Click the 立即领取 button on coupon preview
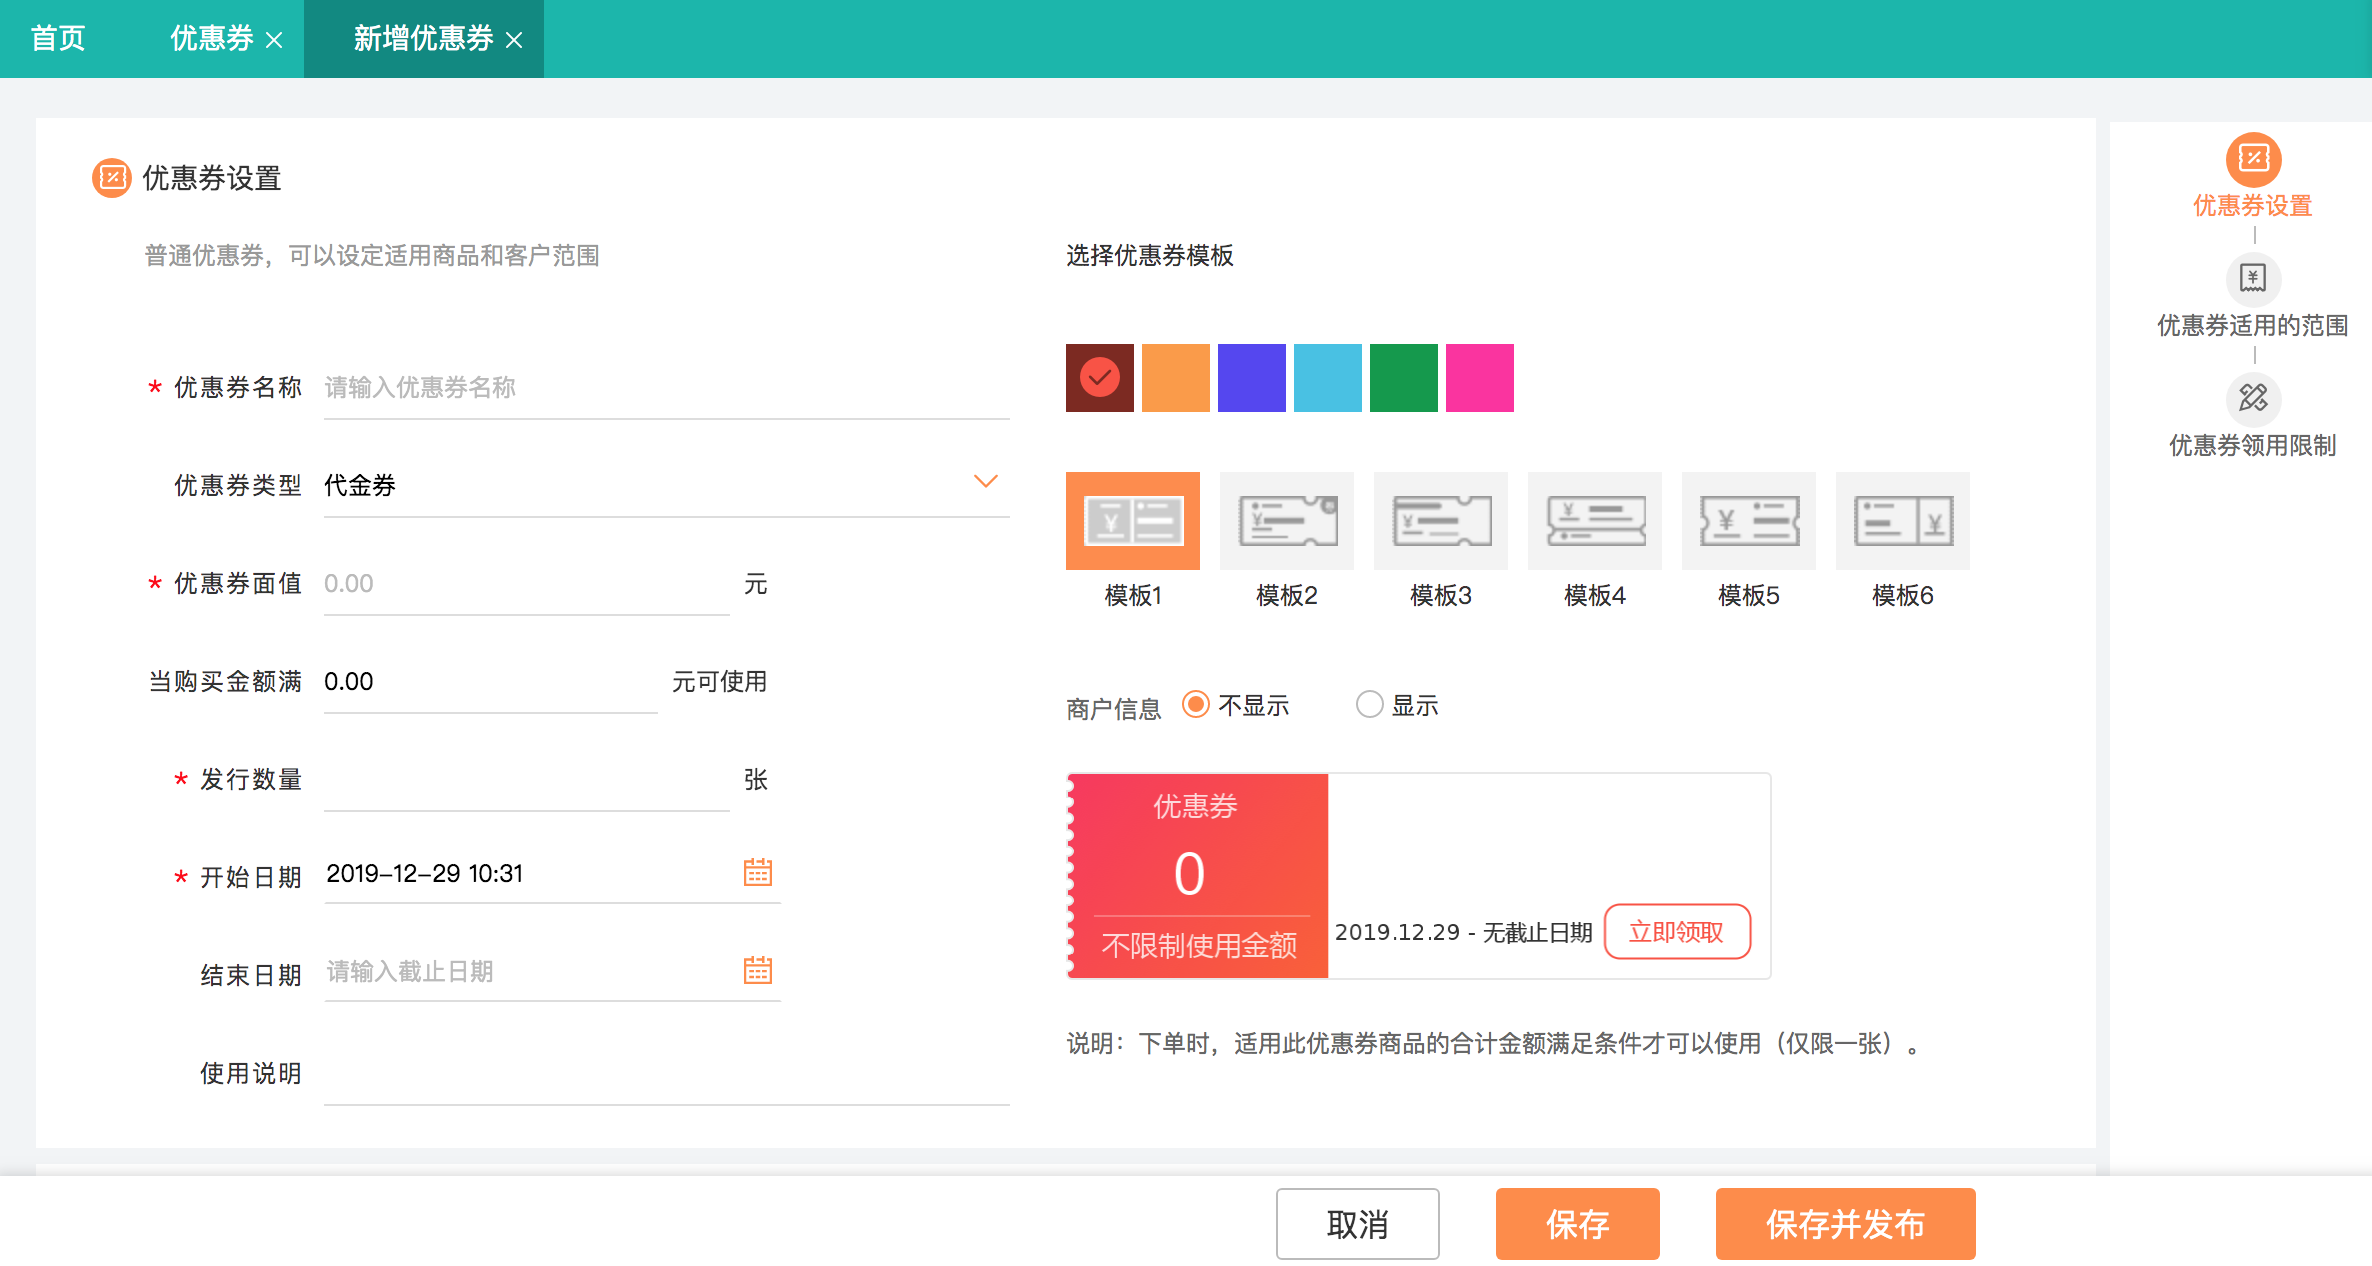The width and height of the screenshot is (2372, 1266). (x=1677, y=930)
